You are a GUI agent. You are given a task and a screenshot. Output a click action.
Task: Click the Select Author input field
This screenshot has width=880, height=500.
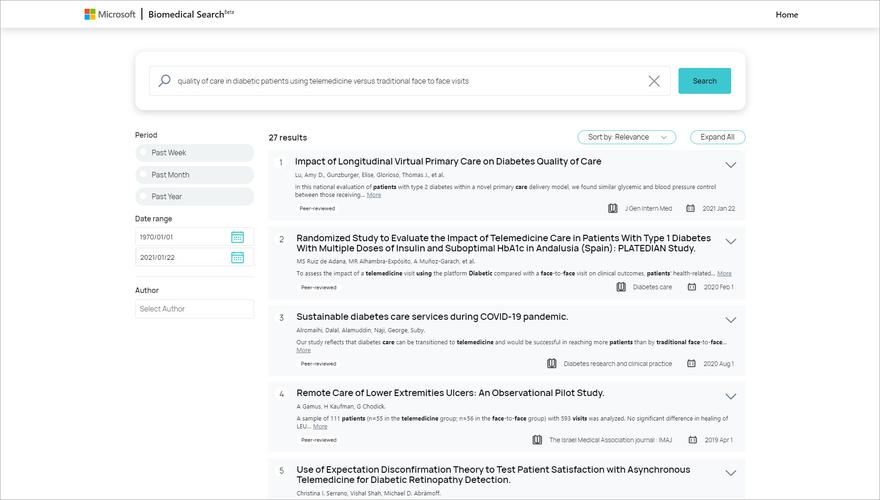point(194,309)
